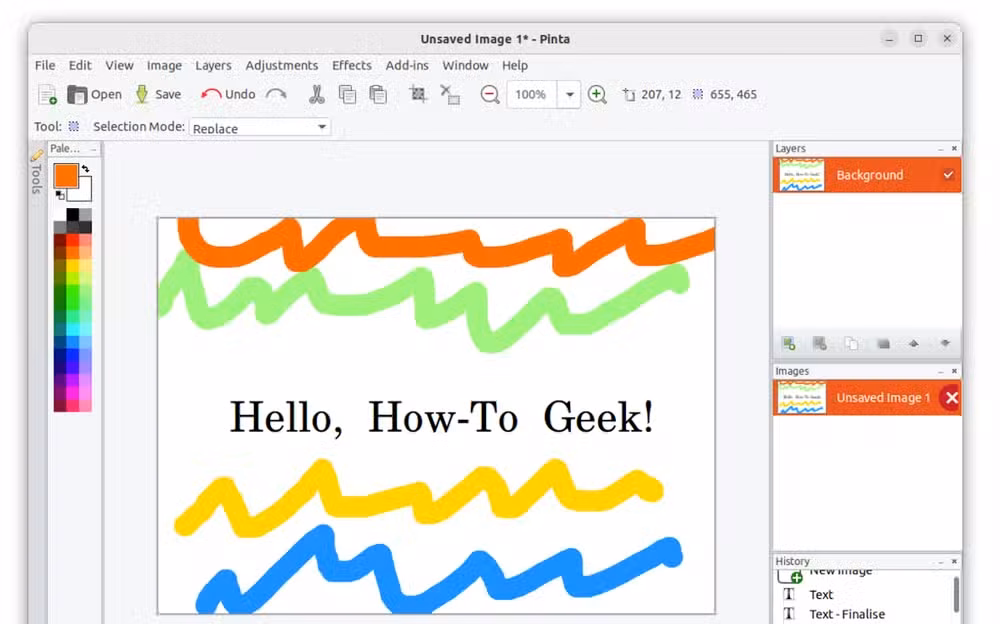Viewport: 1000px width, 624px height.
Task: Minimize the History panel
Action: 941,561
